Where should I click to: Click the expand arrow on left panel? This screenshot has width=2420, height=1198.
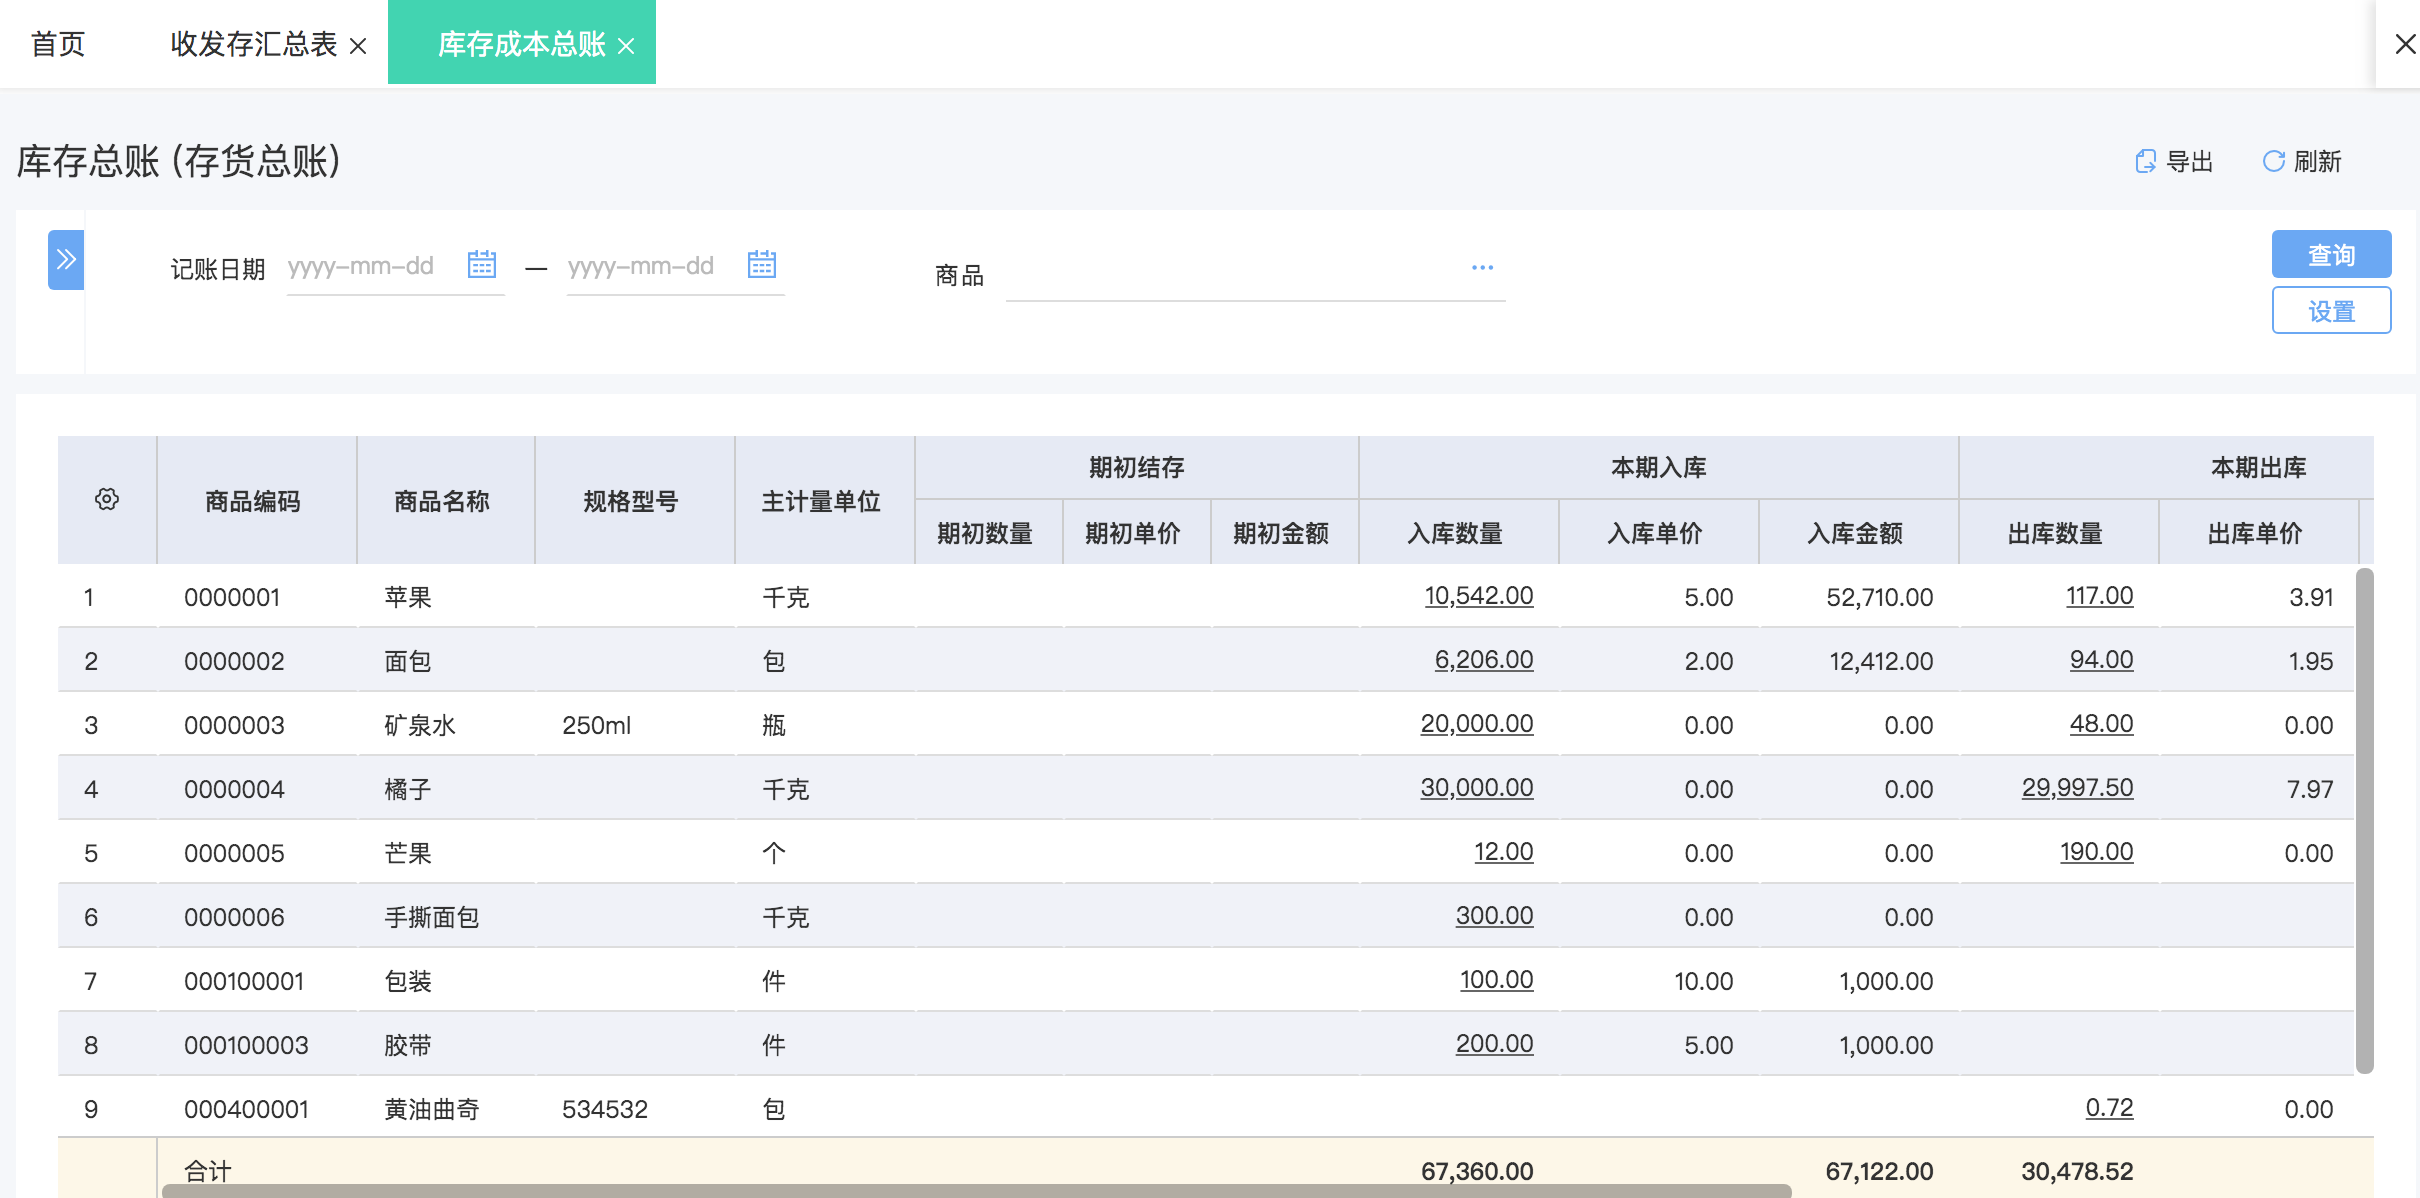tap(65, 259)
